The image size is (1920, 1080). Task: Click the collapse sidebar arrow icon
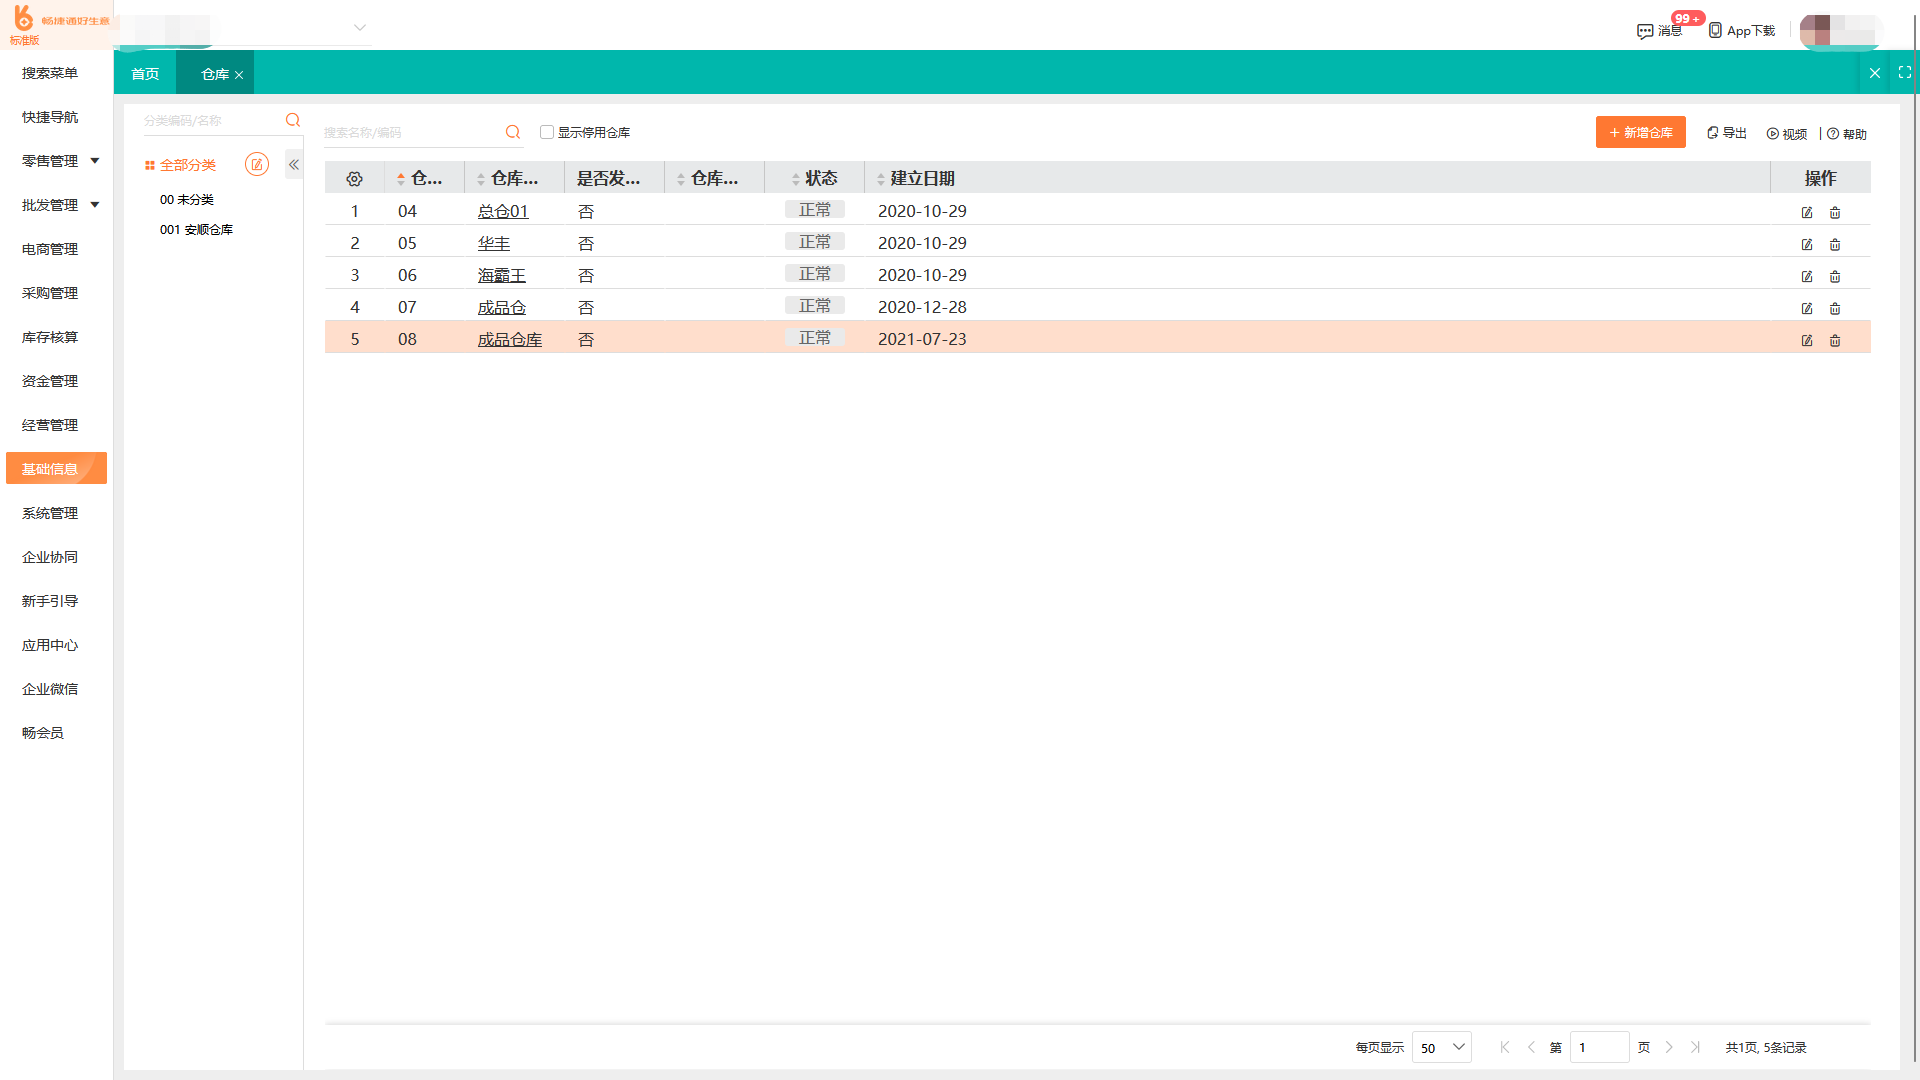(294, 164)
